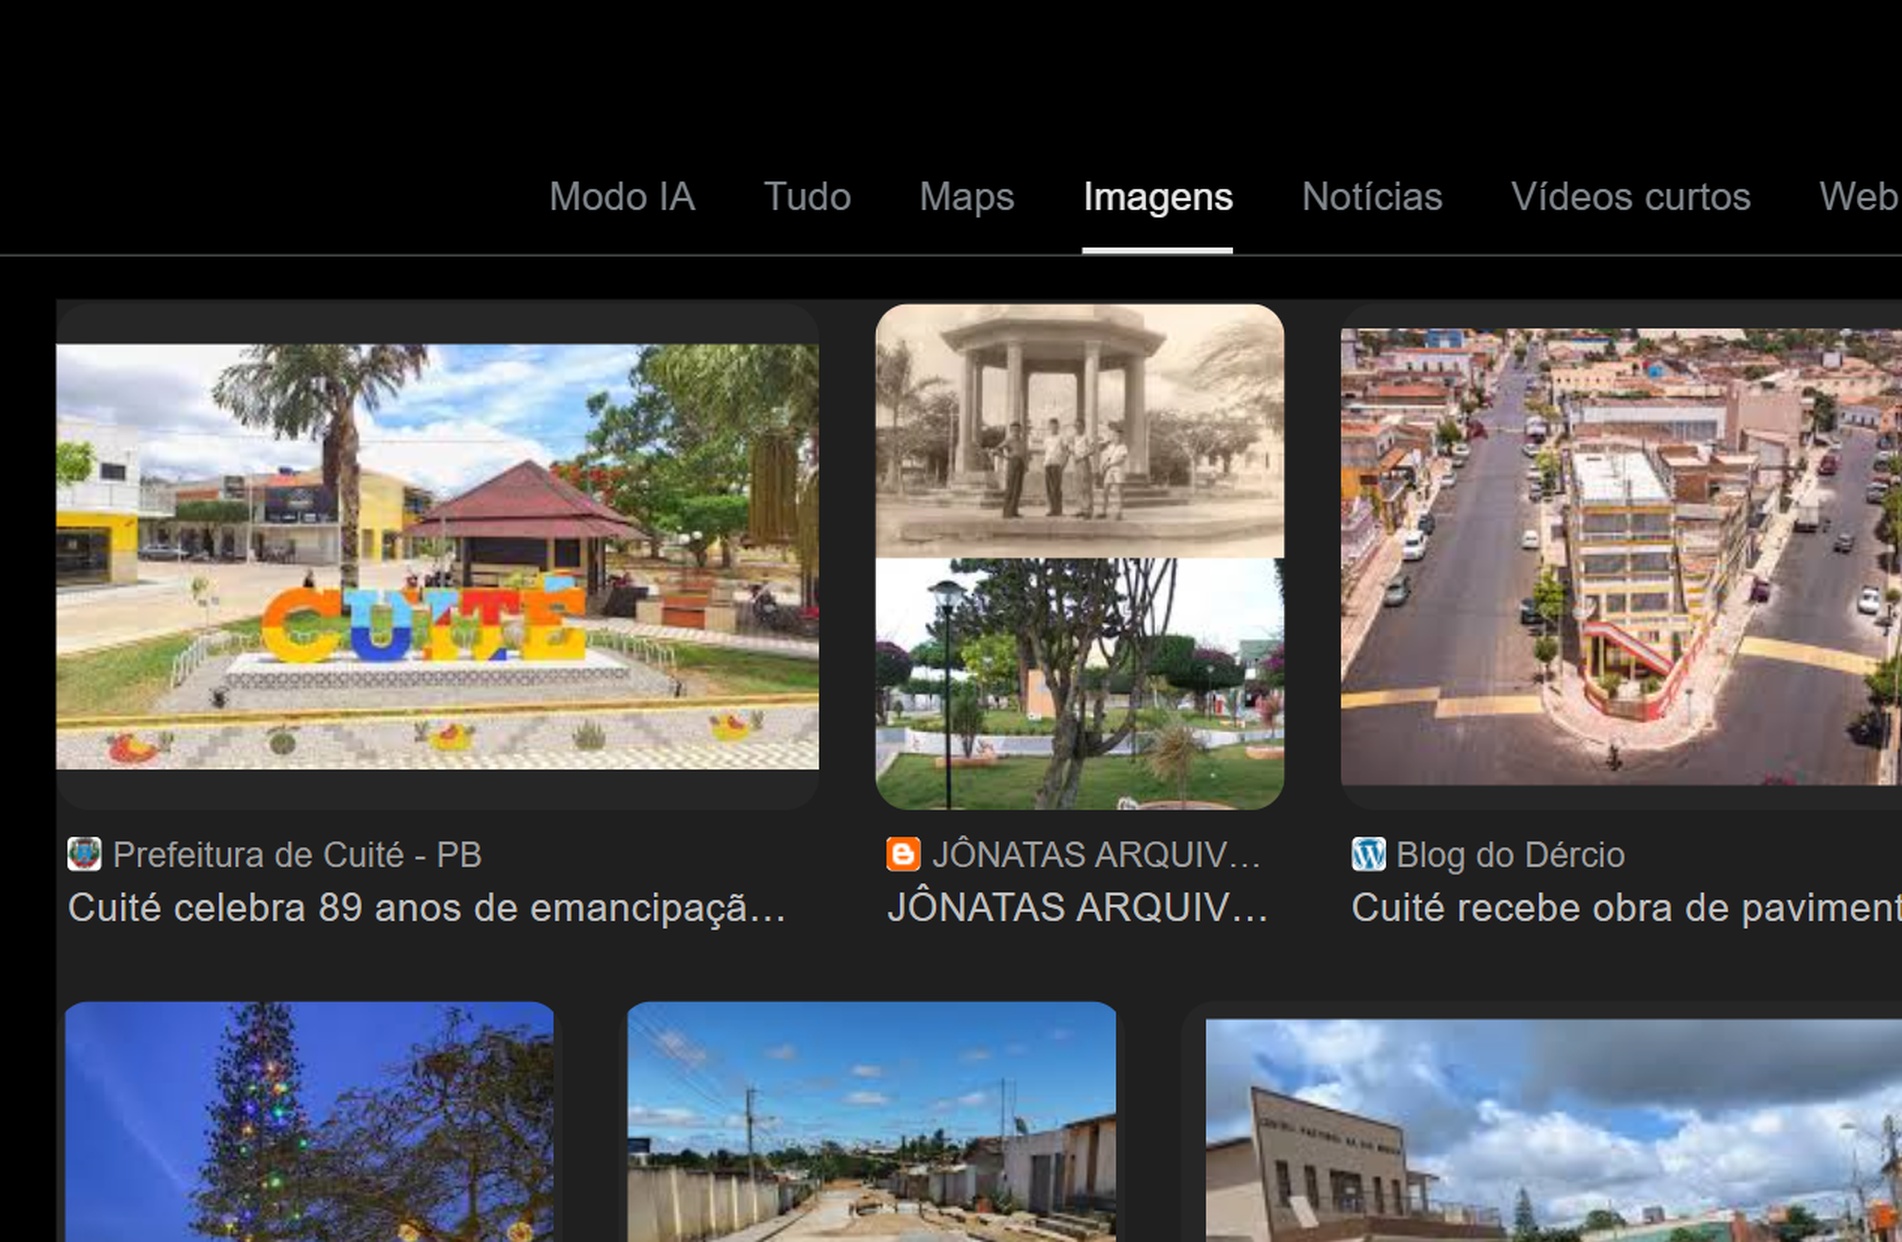Viewport: 1902px width, 1242px height.
Task: Click the orange Blogger icon
Action: click(x=903, y=855)
